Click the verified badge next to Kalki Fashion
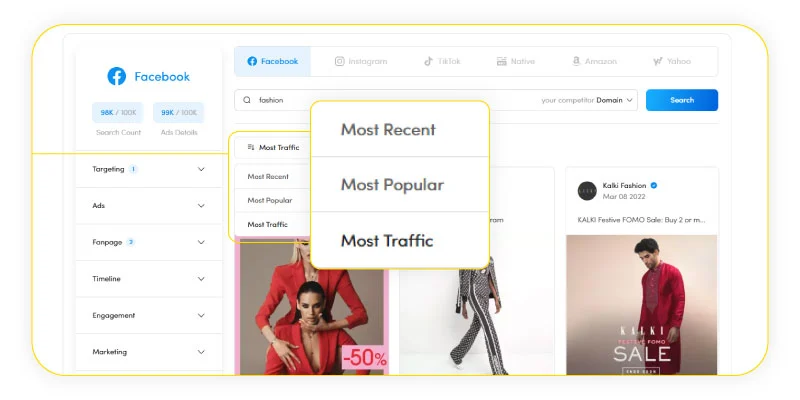The image size is (800, 400). 654,185
